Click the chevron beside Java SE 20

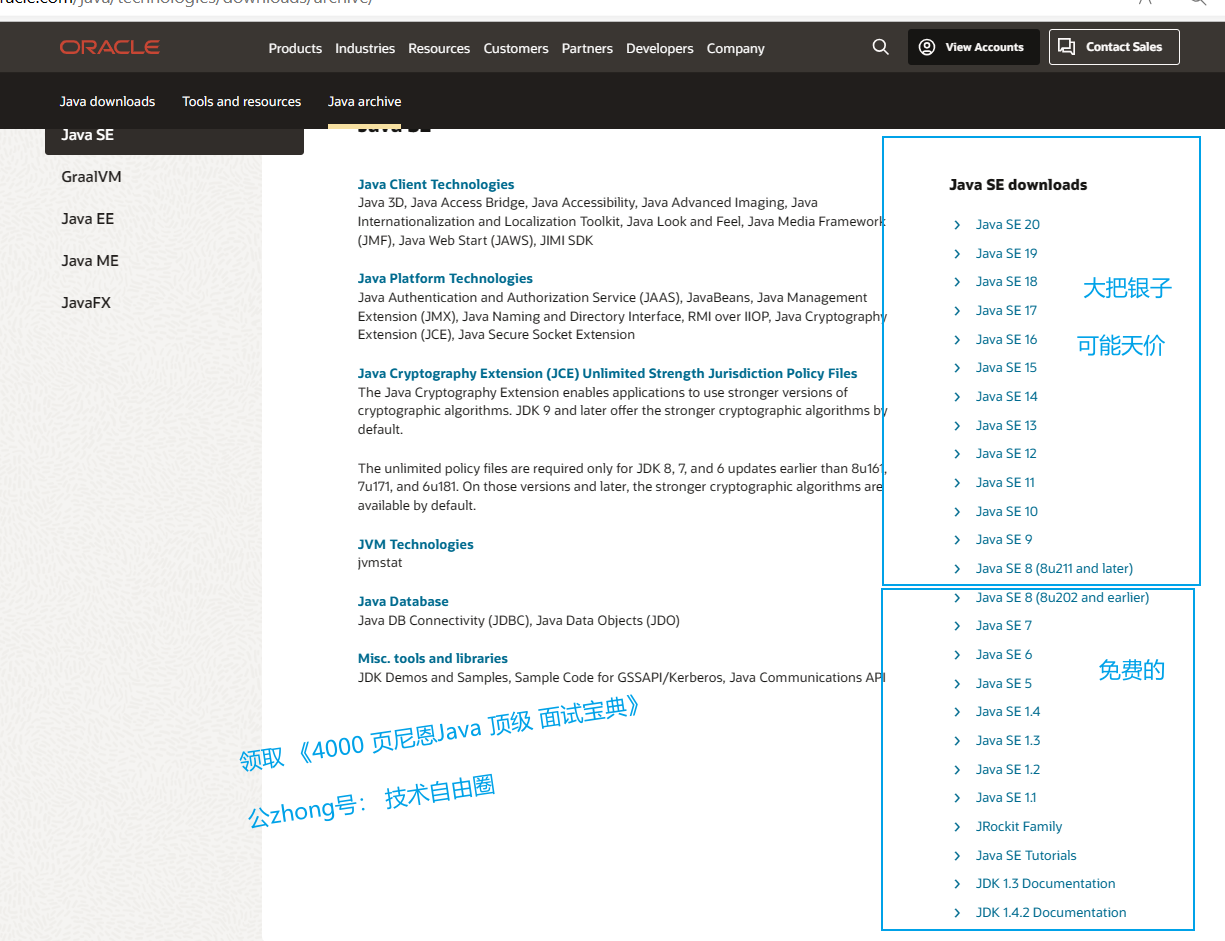[957, 225]
